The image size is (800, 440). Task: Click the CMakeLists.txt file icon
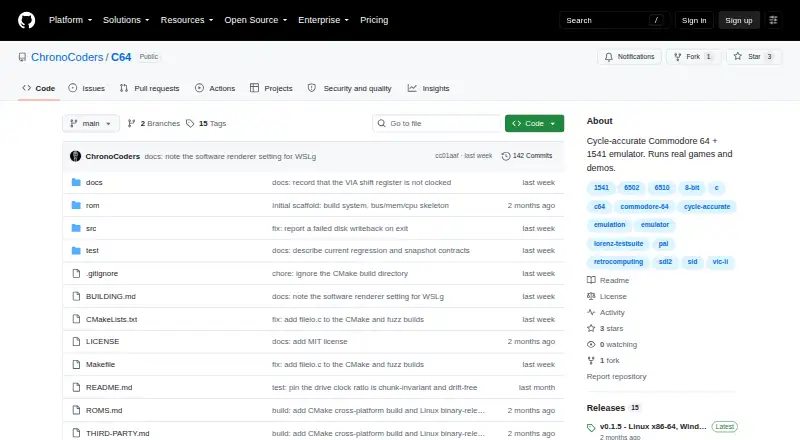[x=76, y=319]
